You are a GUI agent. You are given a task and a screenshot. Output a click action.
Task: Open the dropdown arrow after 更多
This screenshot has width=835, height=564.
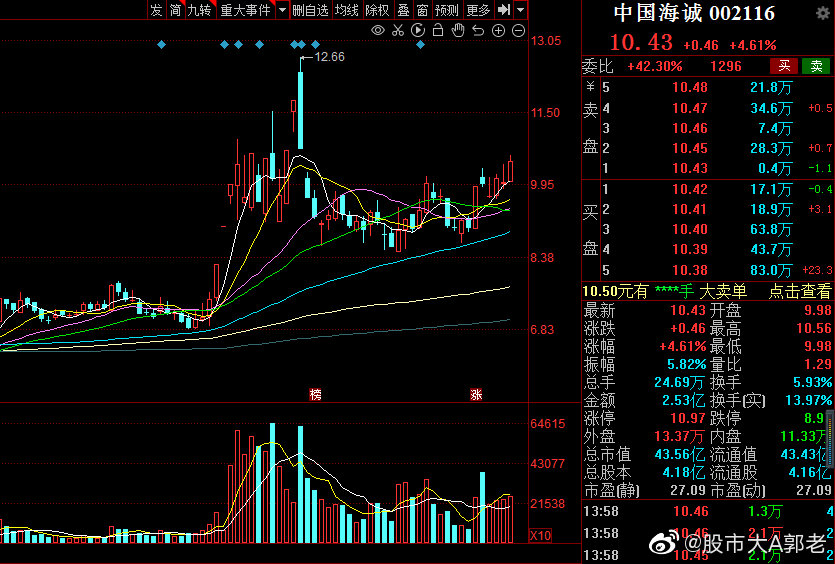(x=520, y=10)
